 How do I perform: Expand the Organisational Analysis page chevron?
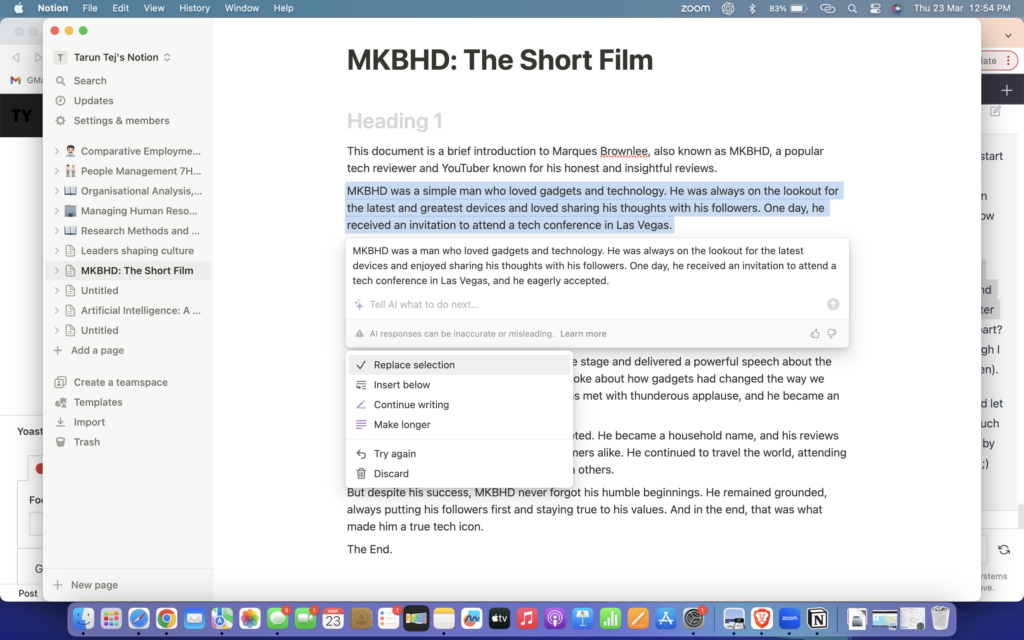56,191
